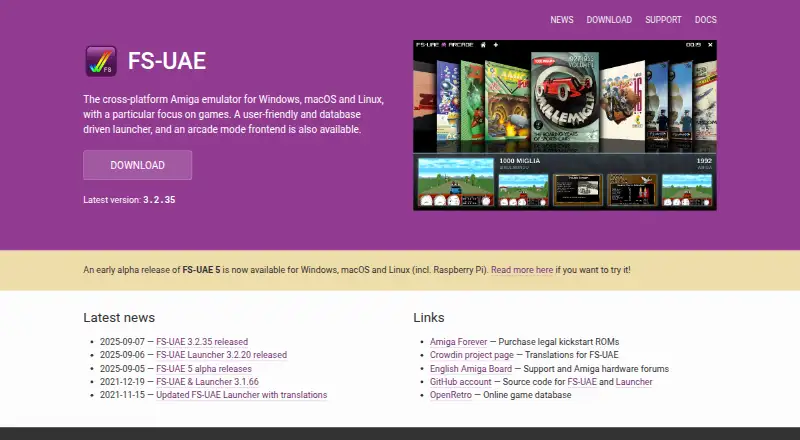Follow the 'Read more here' link
Viewport: 800px width, 440px height.
pyautogui.click(x=522, y=270)
